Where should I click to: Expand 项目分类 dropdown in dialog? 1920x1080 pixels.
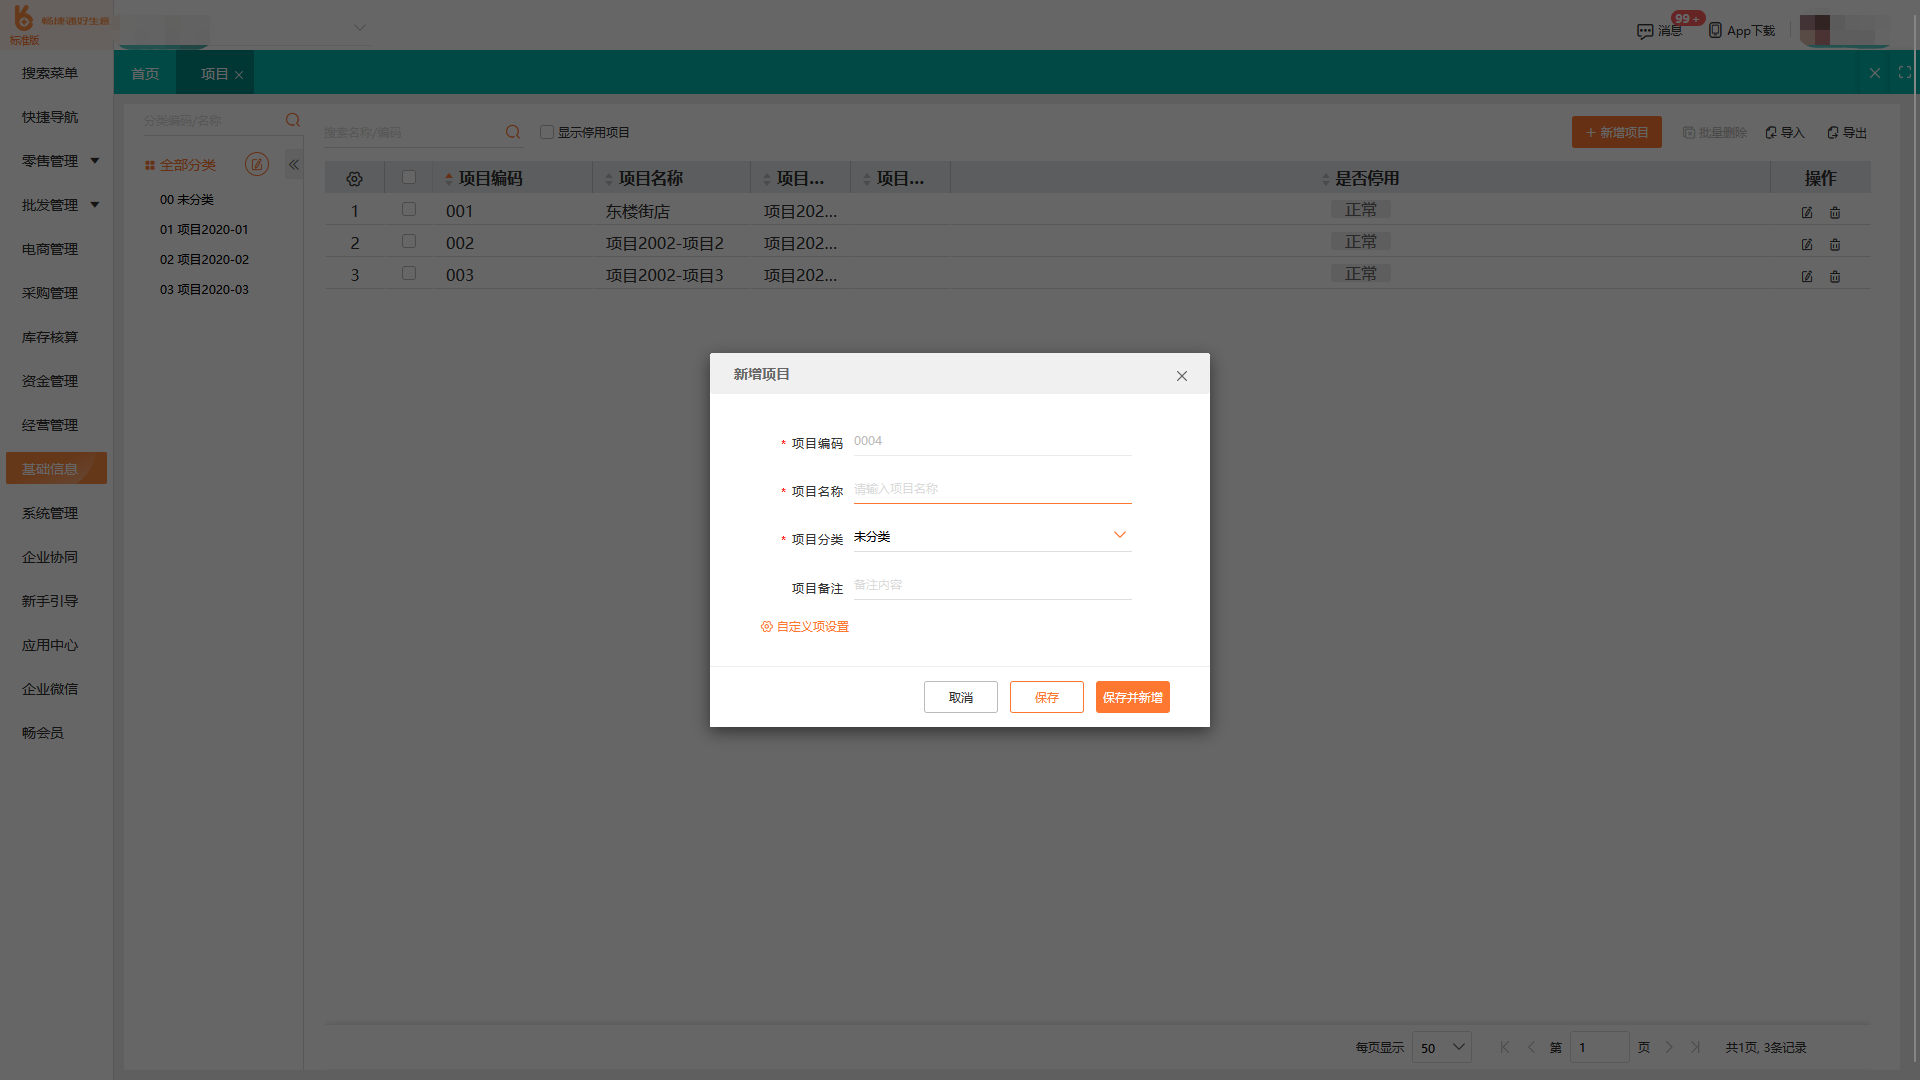(x=1120, y=535)
